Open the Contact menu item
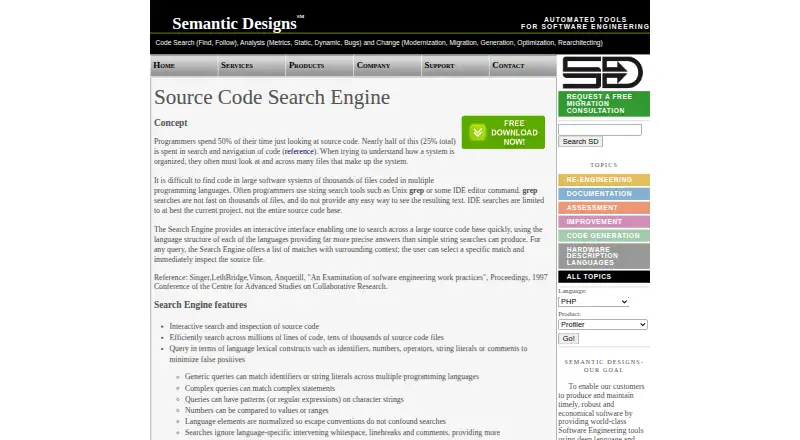Screen dimensions: 800x440 click(523, 65)
